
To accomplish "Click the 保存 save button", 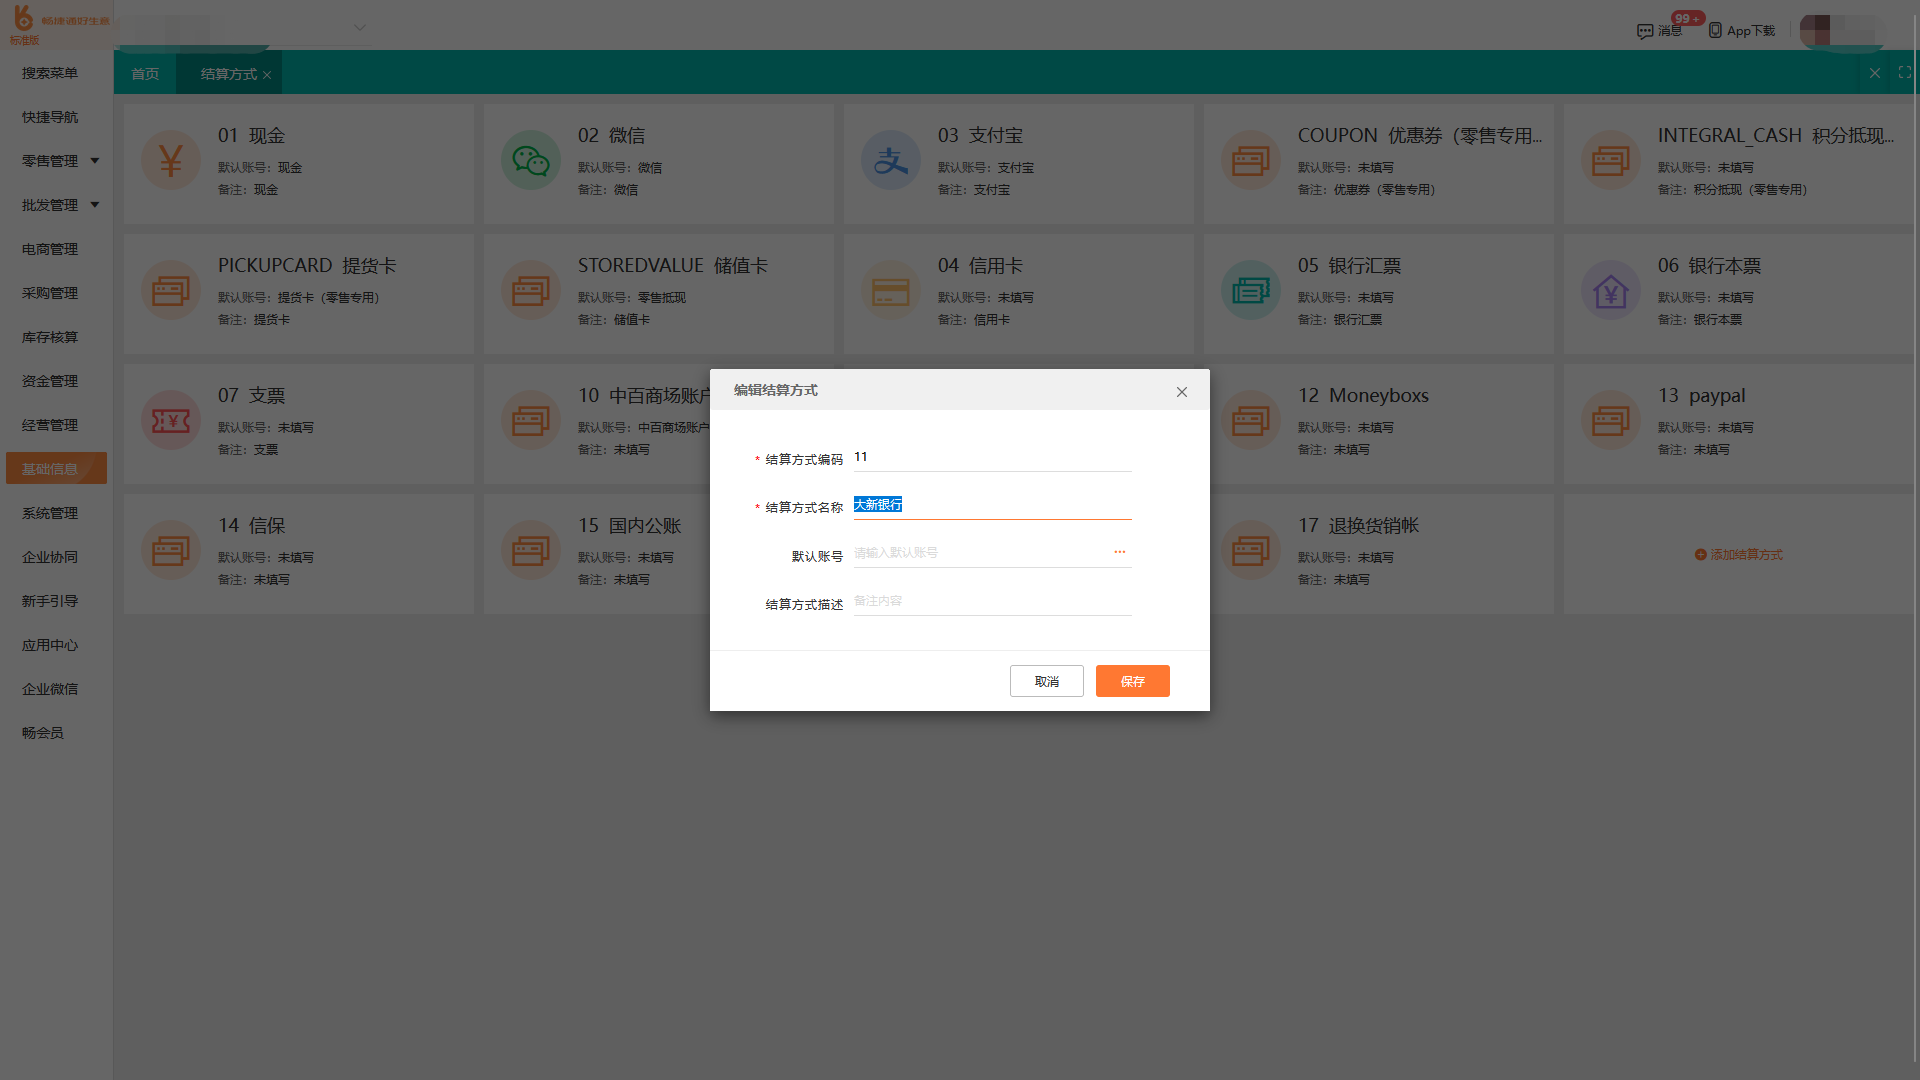I will tap(1130, 680).
